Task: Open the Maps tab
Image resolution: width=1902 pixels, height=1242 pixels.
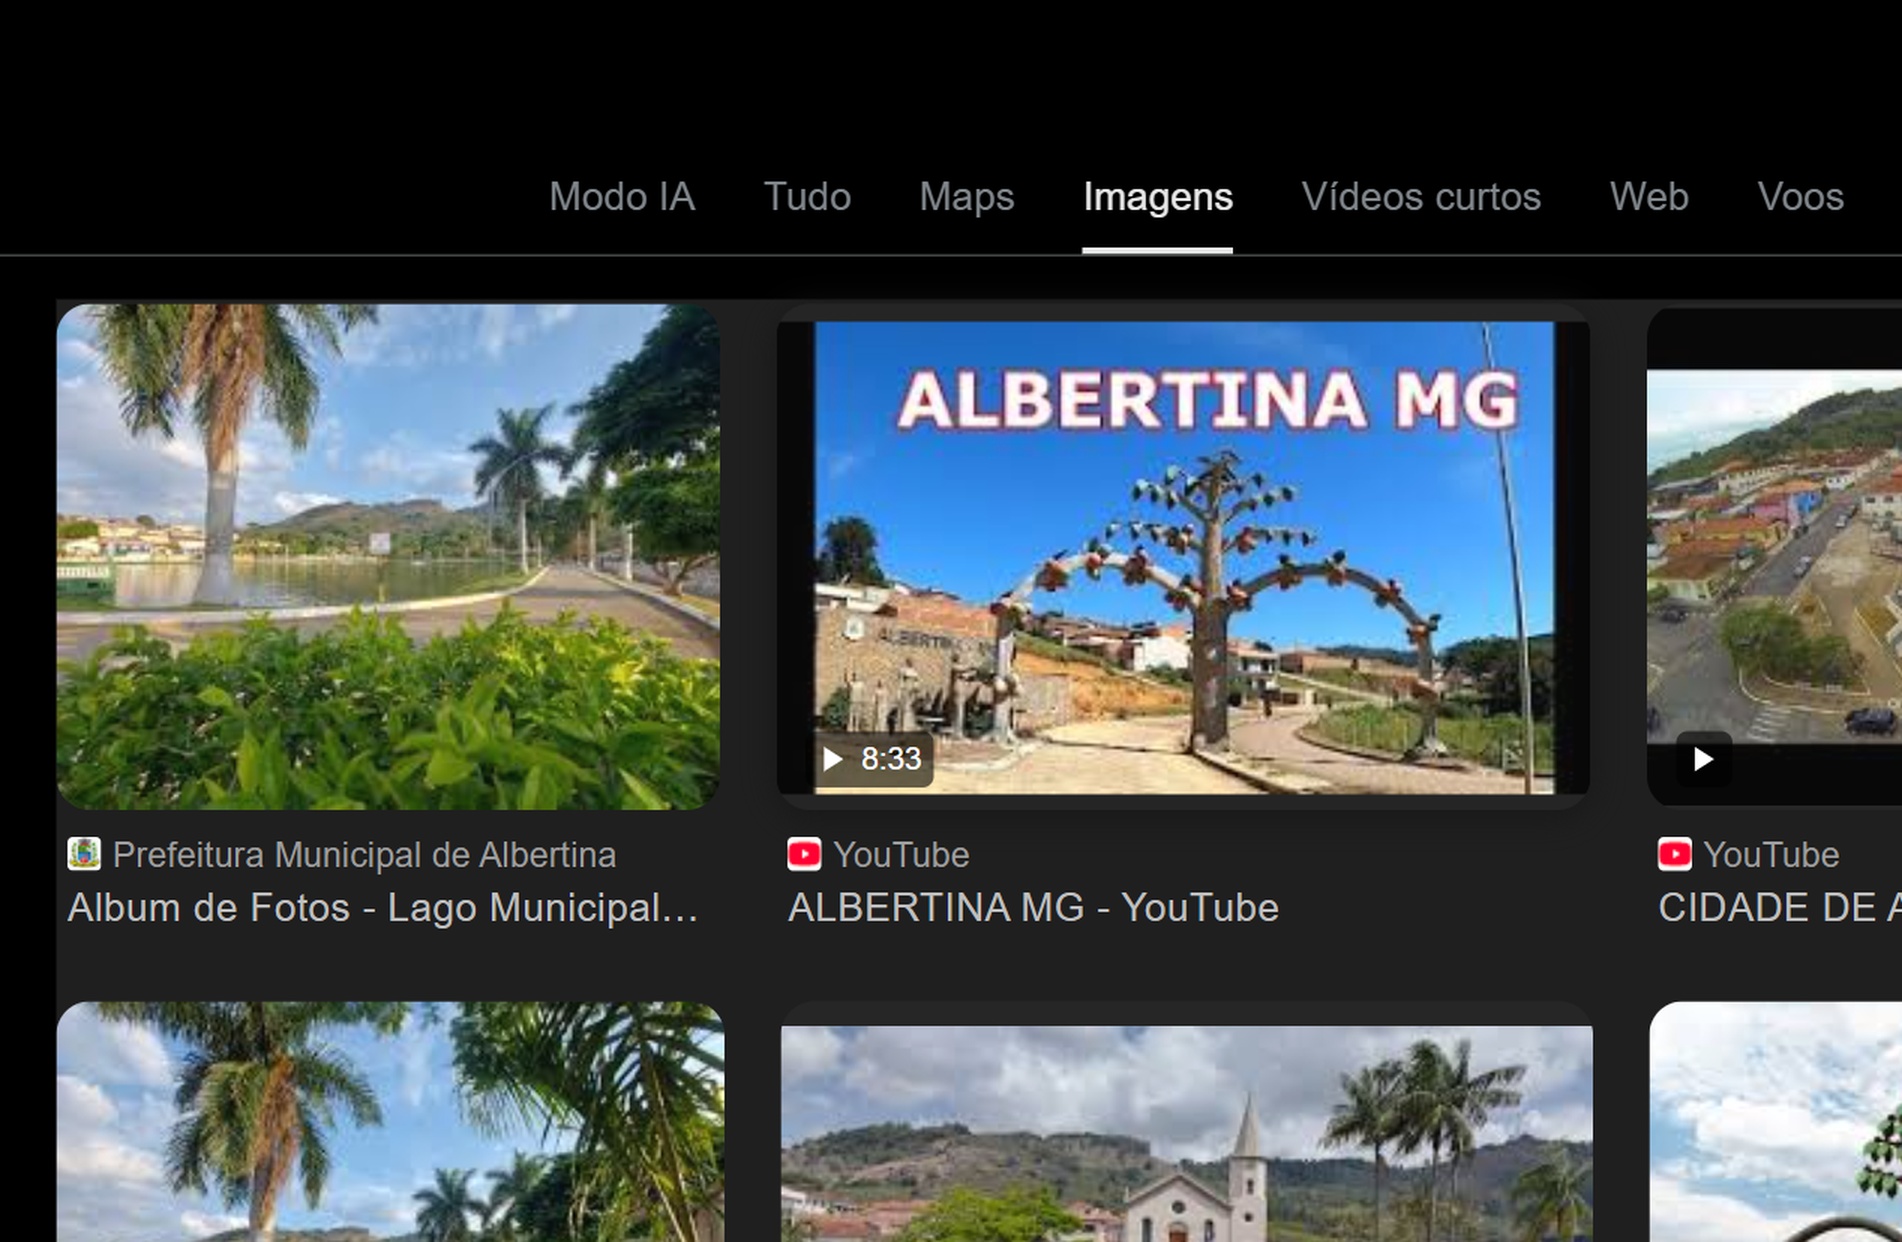Action: (x=966, y=197)
